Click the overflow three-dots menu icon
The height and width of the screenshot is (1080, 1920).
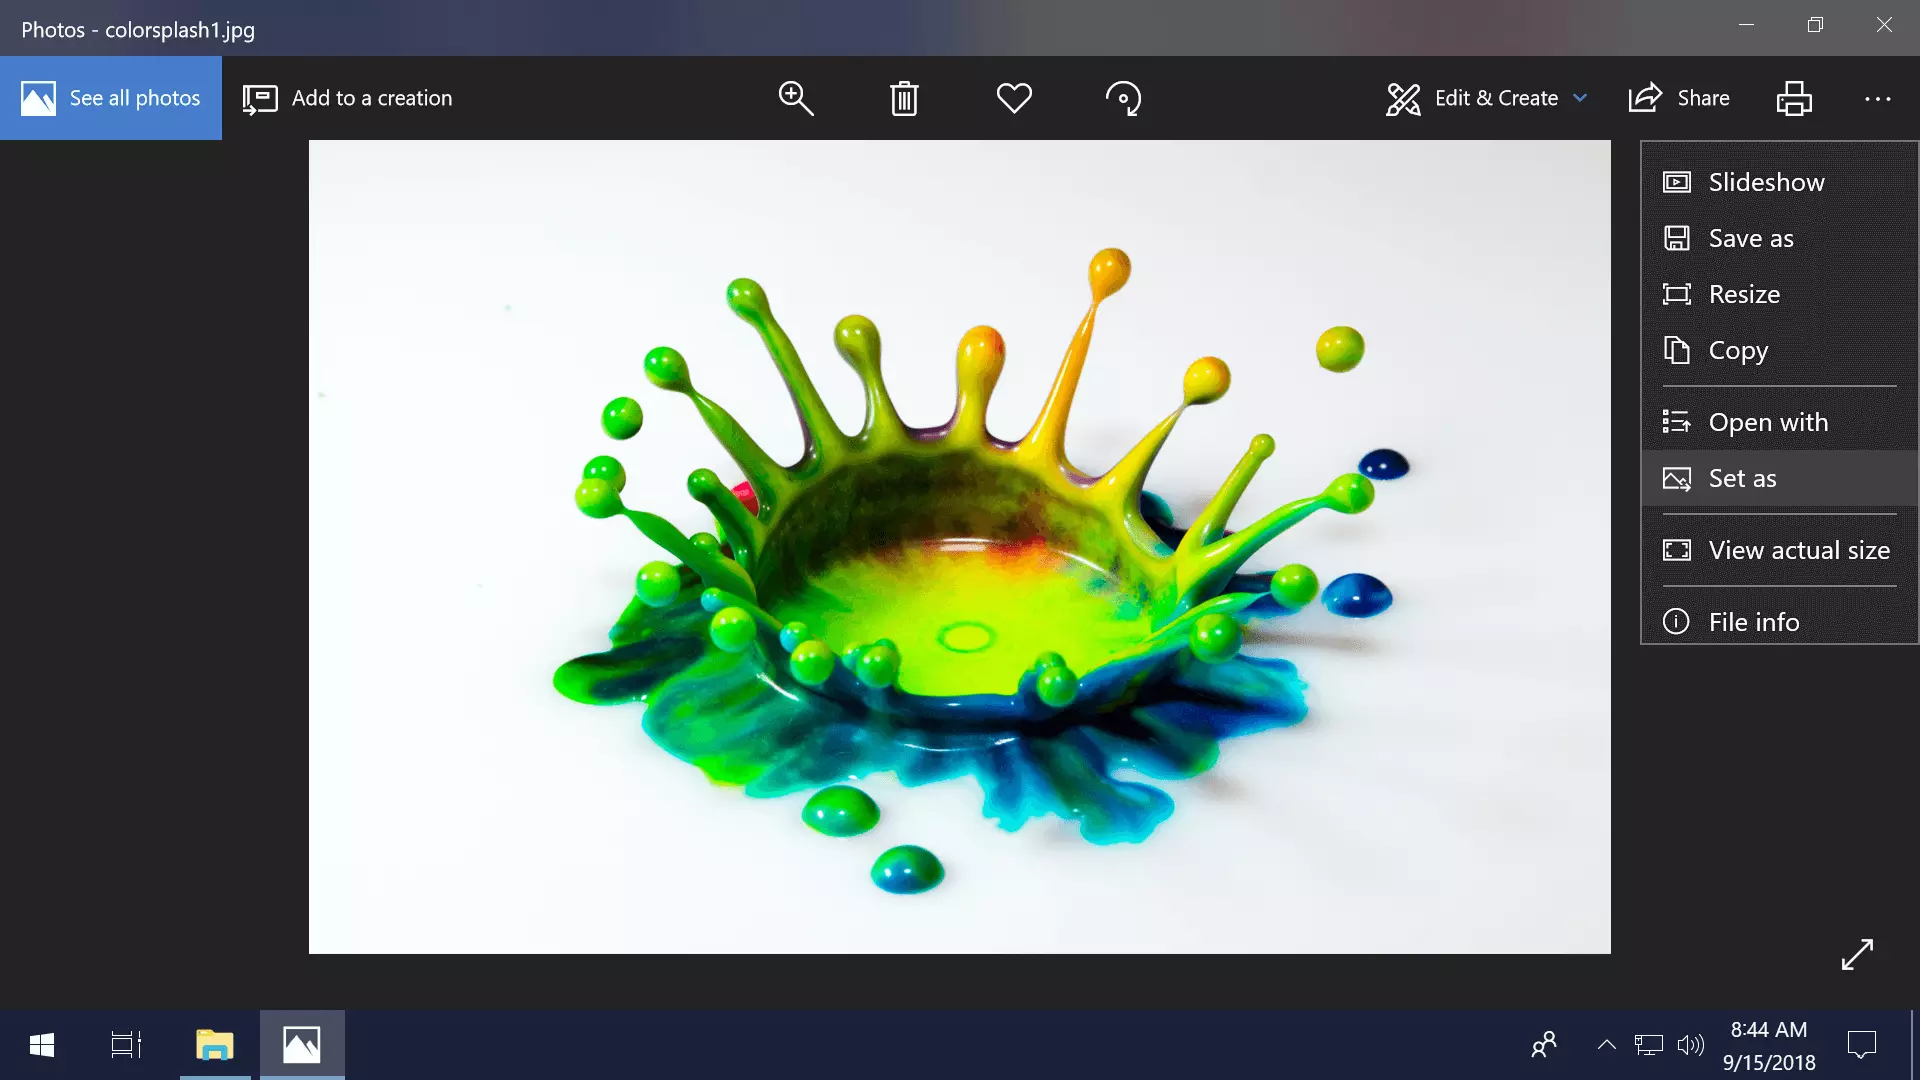[1878, 99]
